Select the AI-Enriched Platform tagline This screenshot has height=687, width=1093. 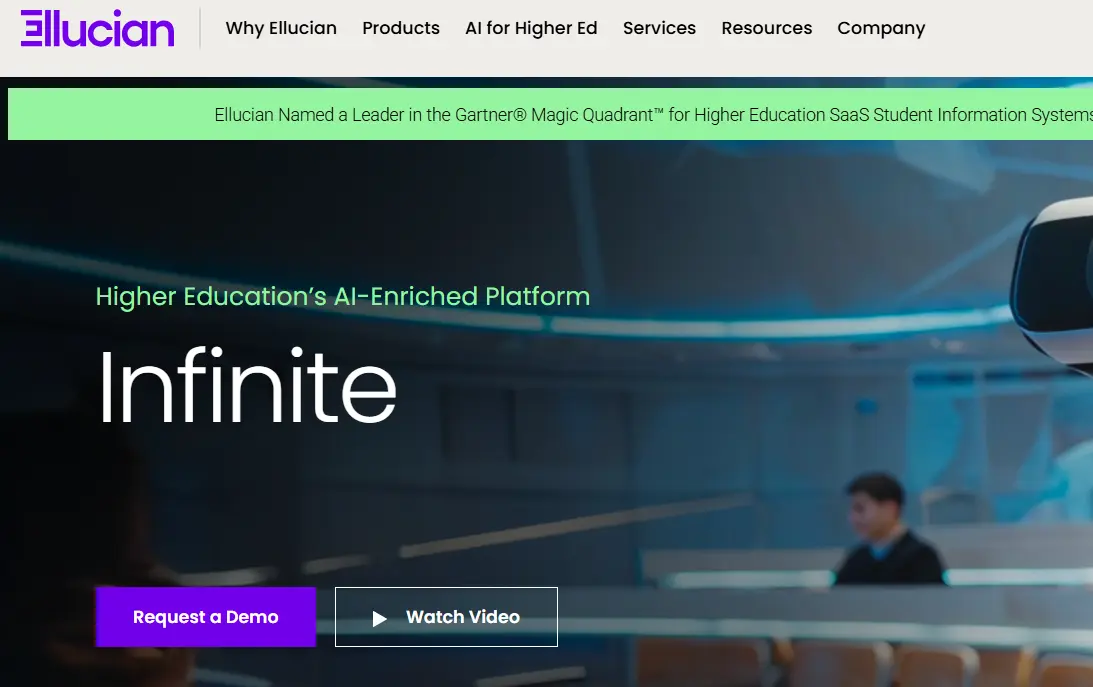tap(342, 296)
